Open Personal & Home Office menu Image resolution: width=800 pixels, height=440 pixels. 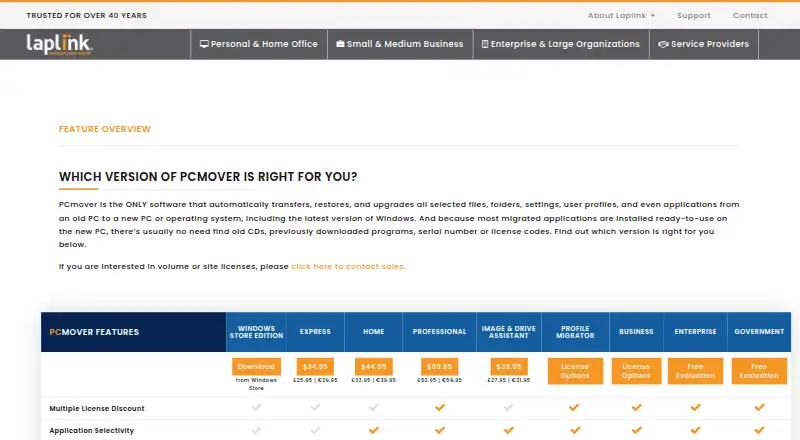(x=259, y=44)
